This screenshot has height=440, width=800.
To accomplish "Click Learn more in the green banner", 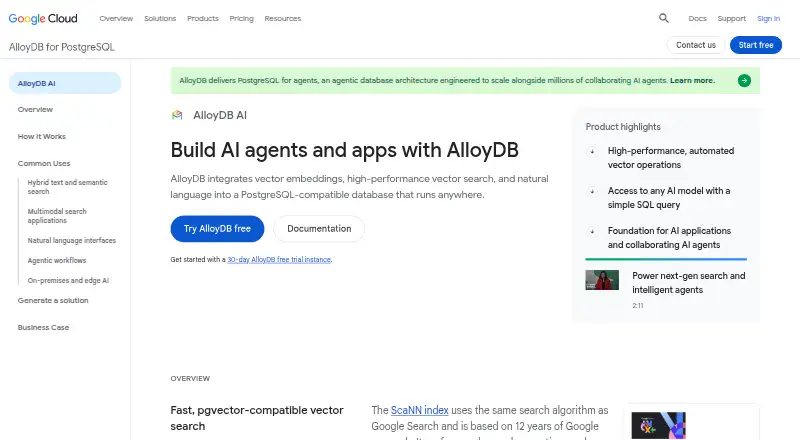I will (x=692, y=81).
